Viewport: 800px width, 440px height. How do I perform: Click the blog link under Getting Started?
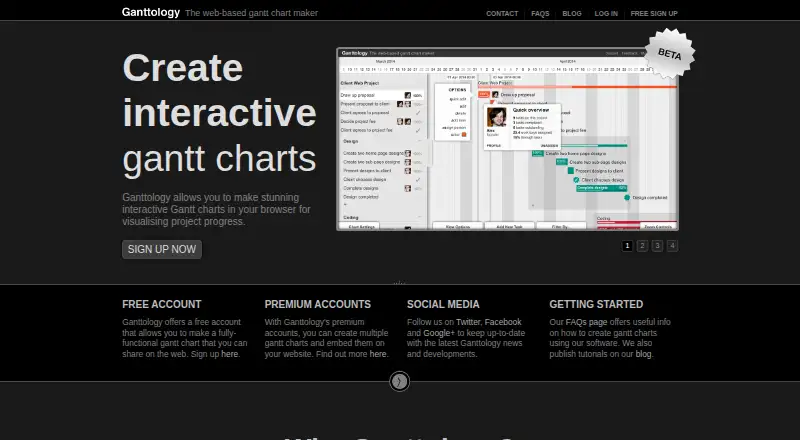tap(643, 354)
